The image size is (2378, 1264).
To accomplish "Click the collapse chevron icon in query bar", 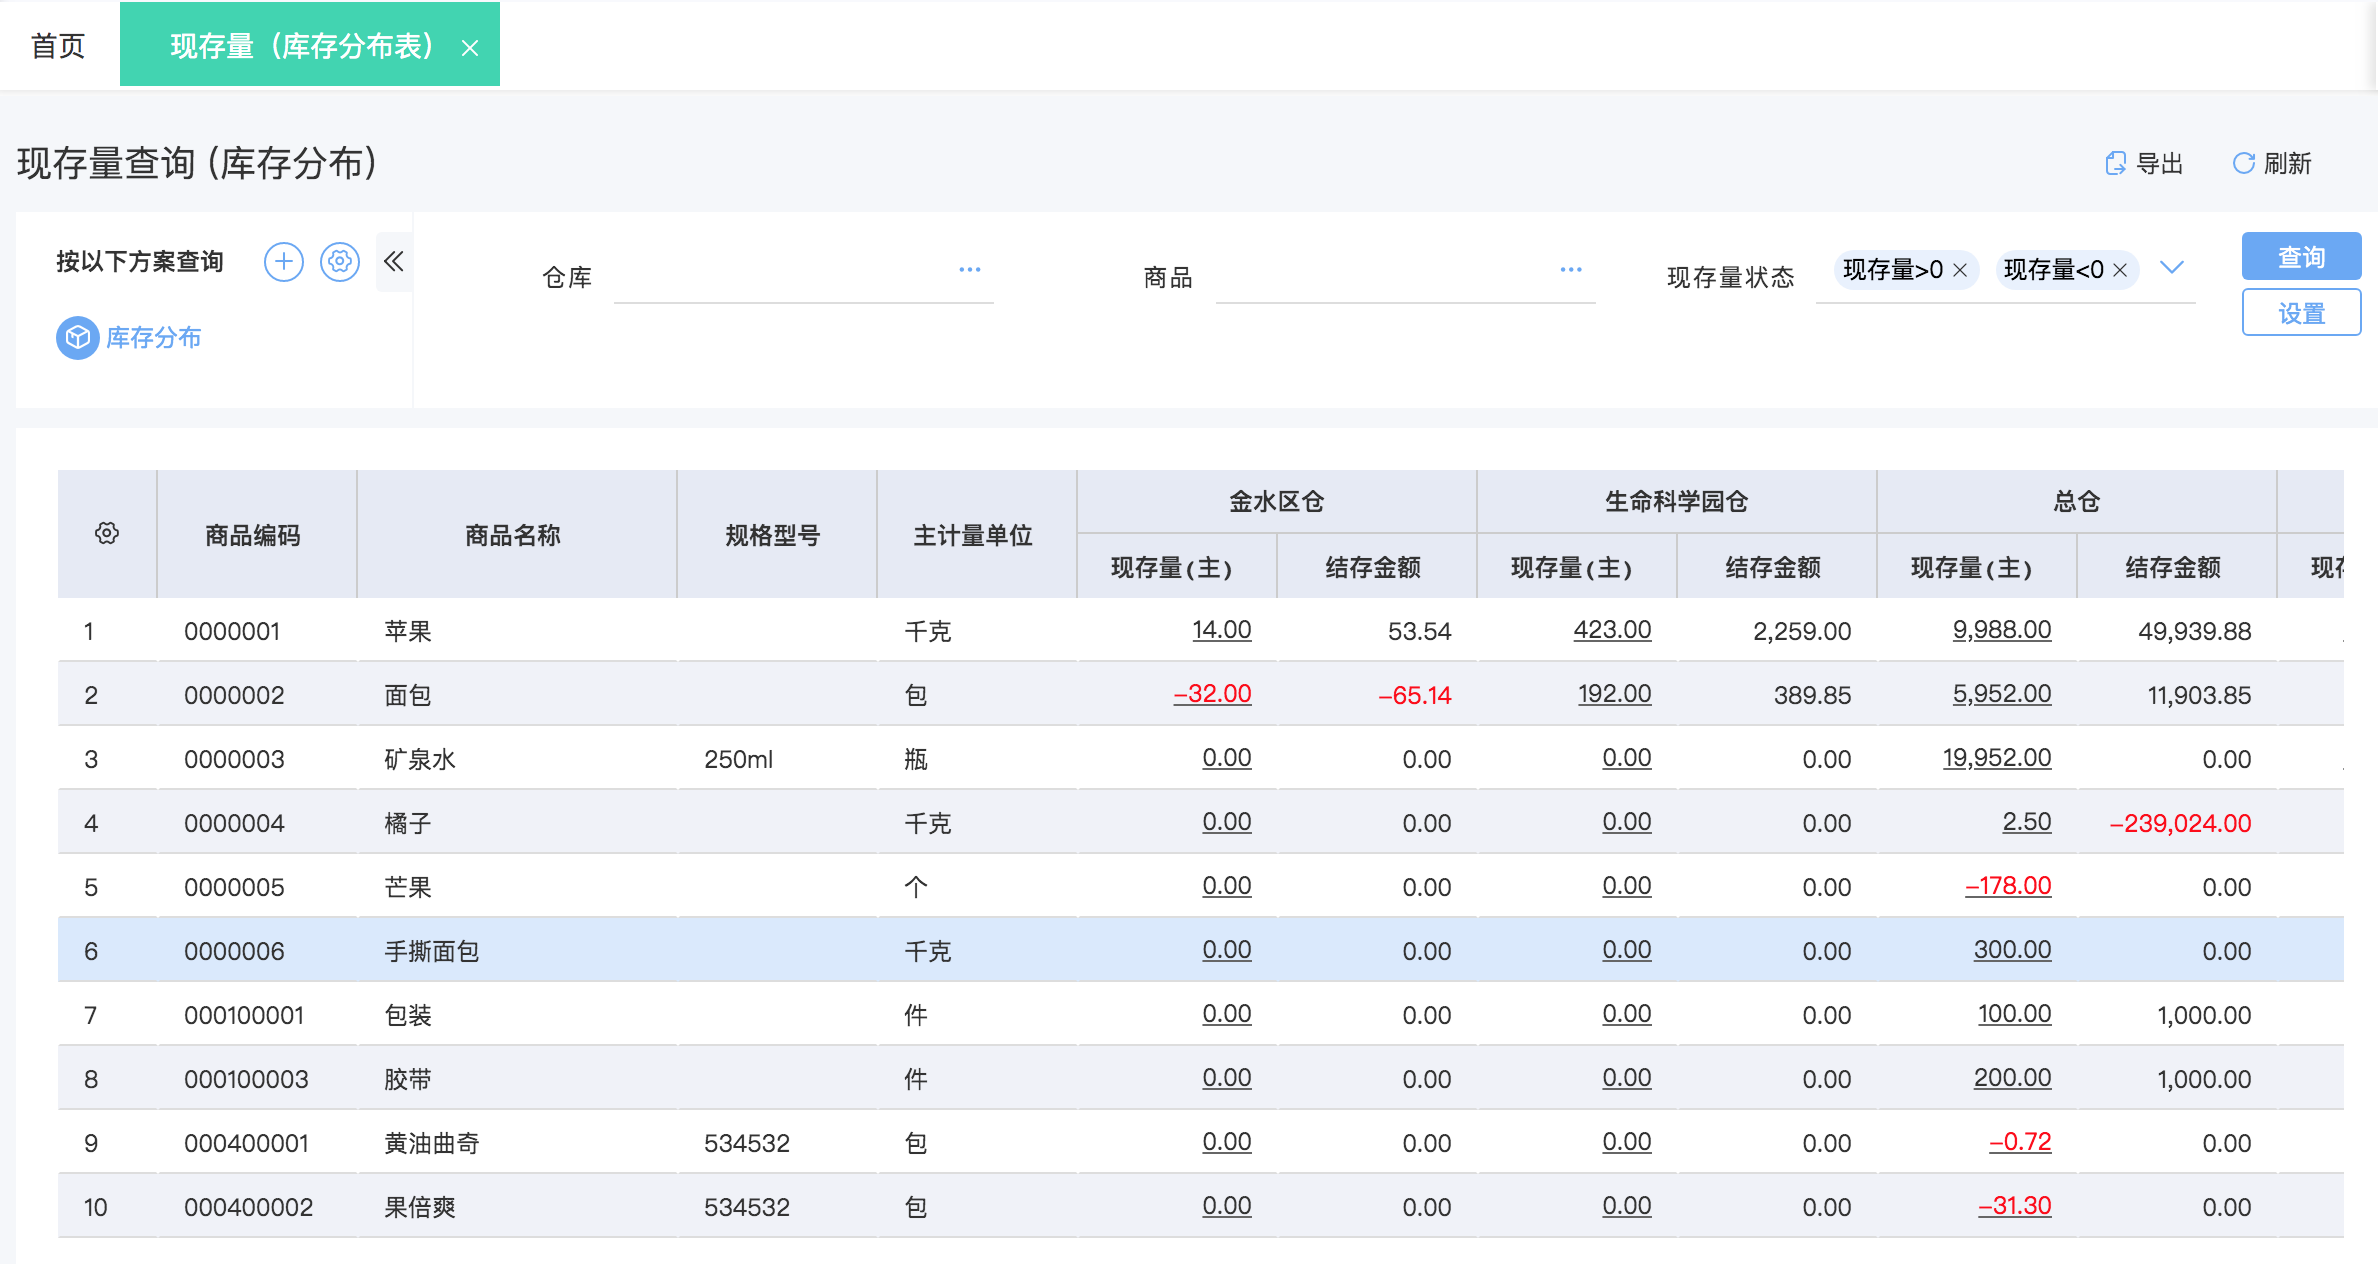I will click(393, 263).
